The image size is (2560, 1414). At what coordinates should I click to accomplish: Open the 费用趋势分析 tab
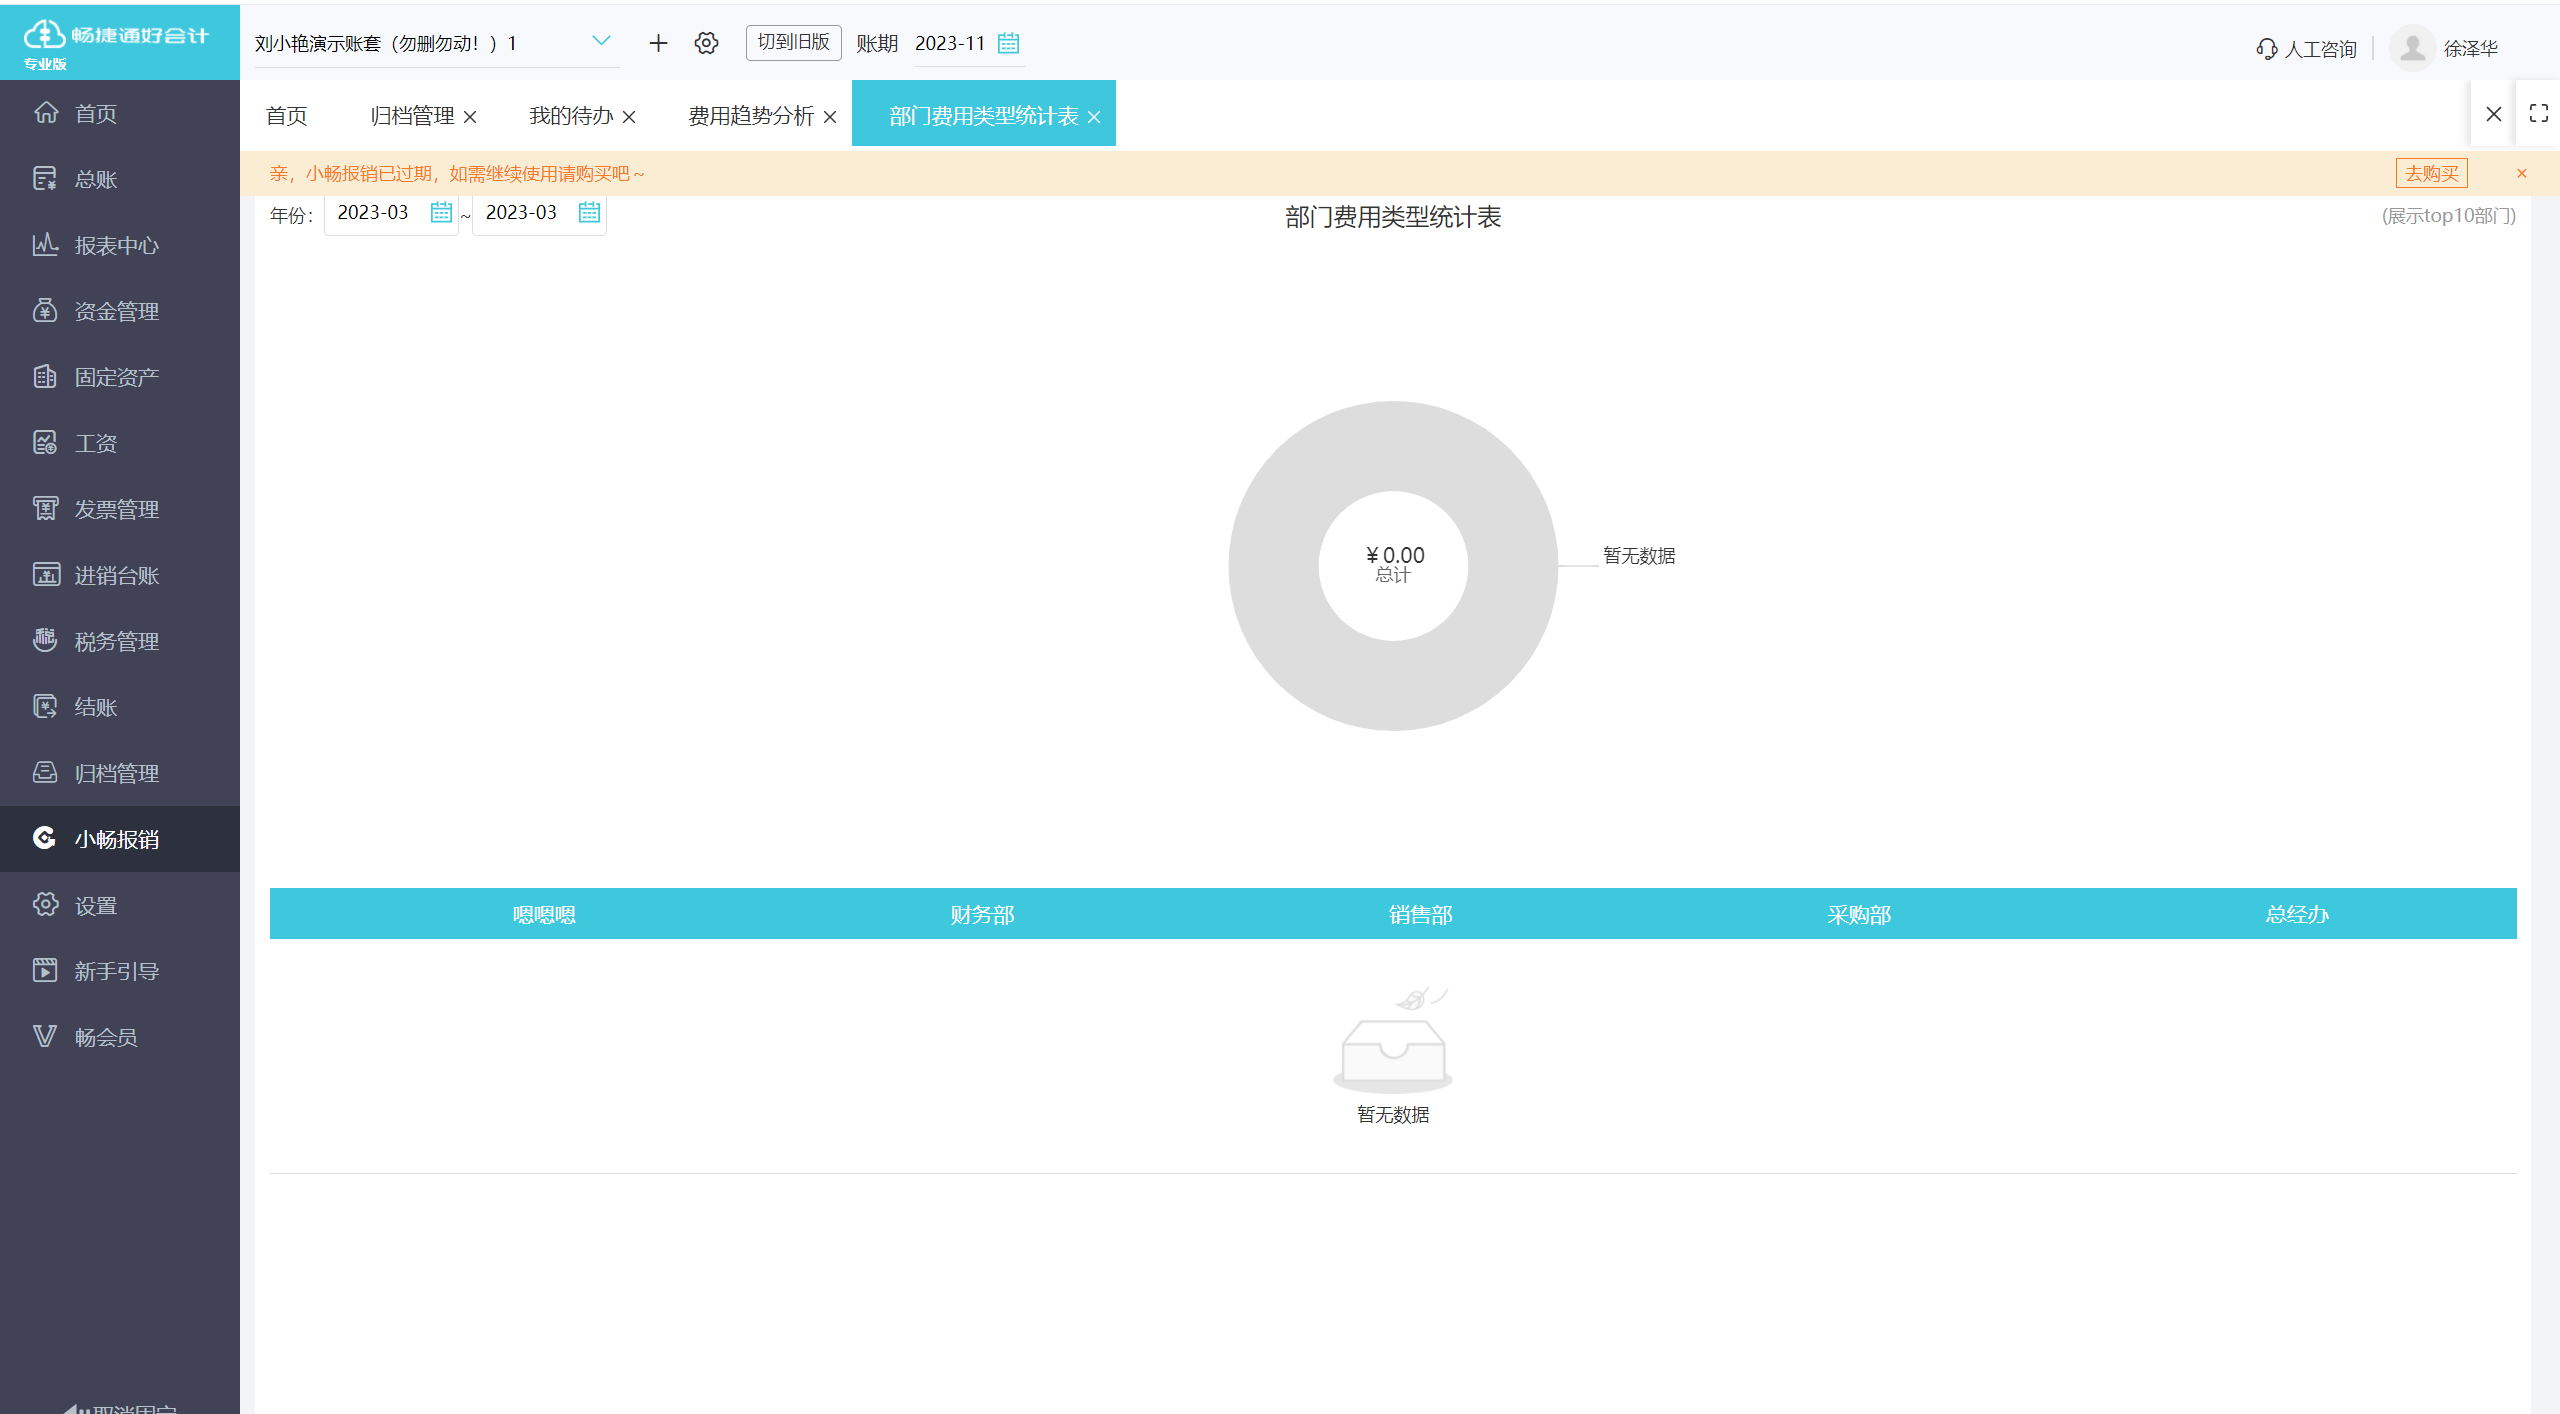[x=750, y=115]
